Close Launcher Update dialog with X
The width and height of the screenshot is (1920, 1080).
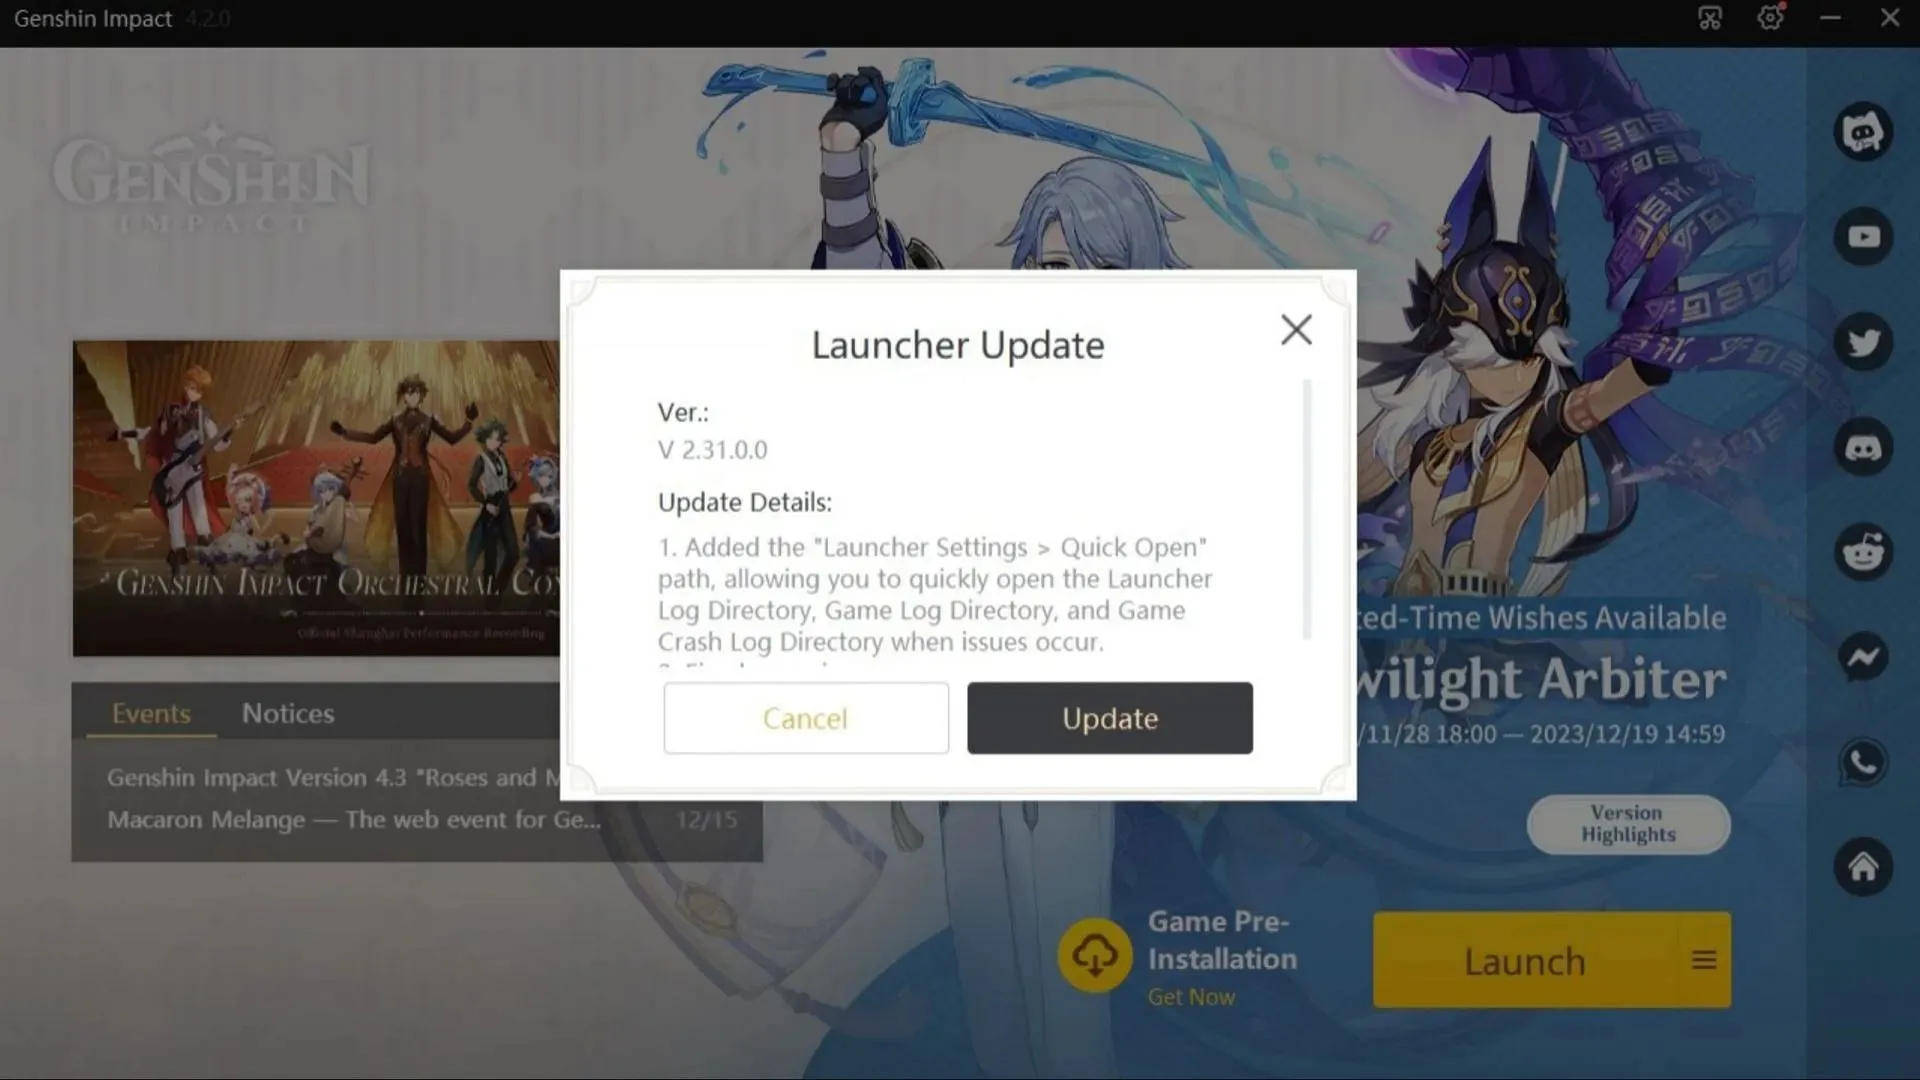pyautogui.click(x=1296, y=328)
